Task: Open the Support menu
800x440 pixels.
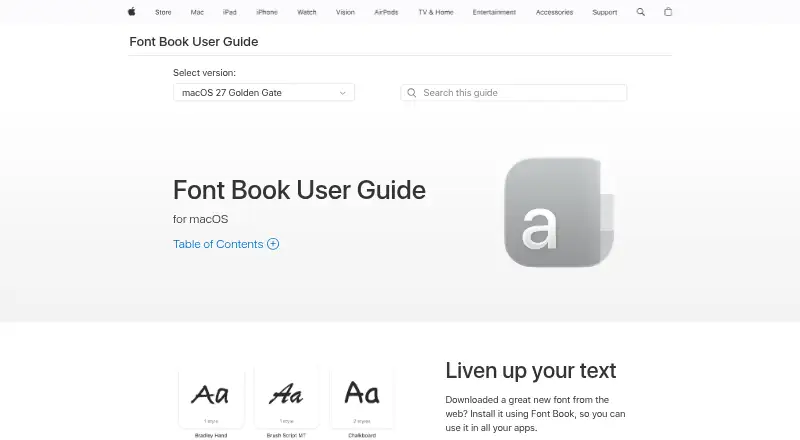Action: 605,12
